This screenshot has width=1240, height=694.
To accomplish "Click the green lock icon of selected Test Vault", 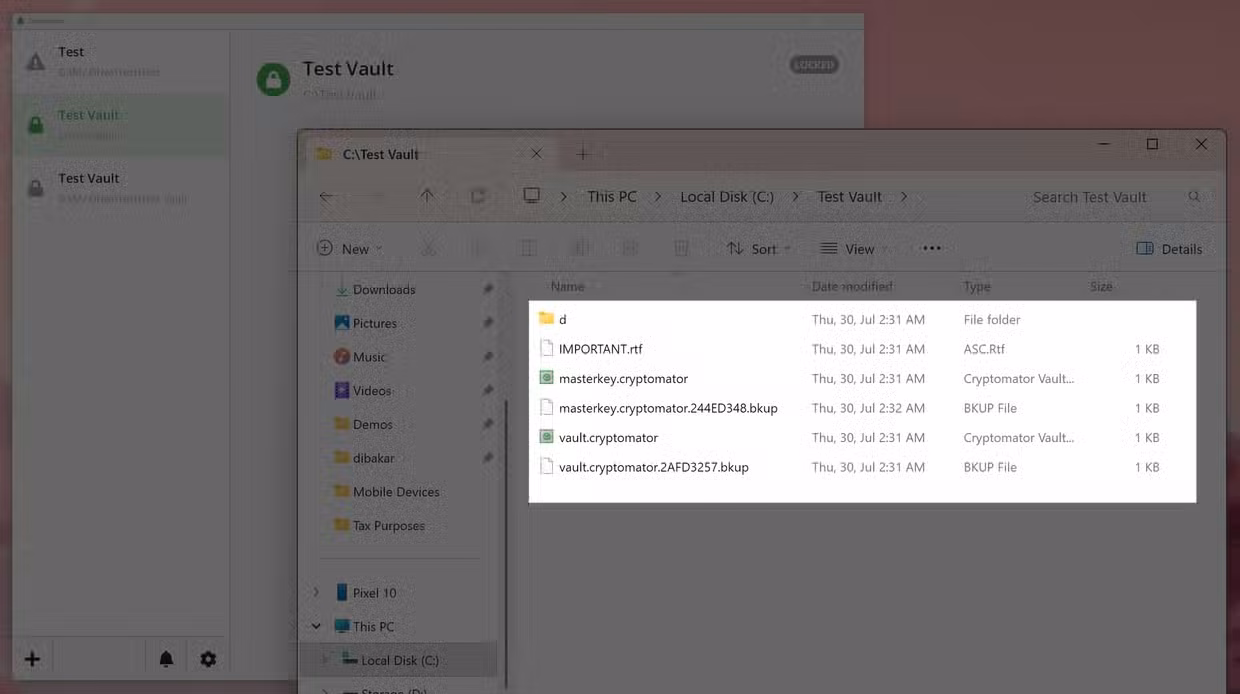I will [x=36, y=125].
